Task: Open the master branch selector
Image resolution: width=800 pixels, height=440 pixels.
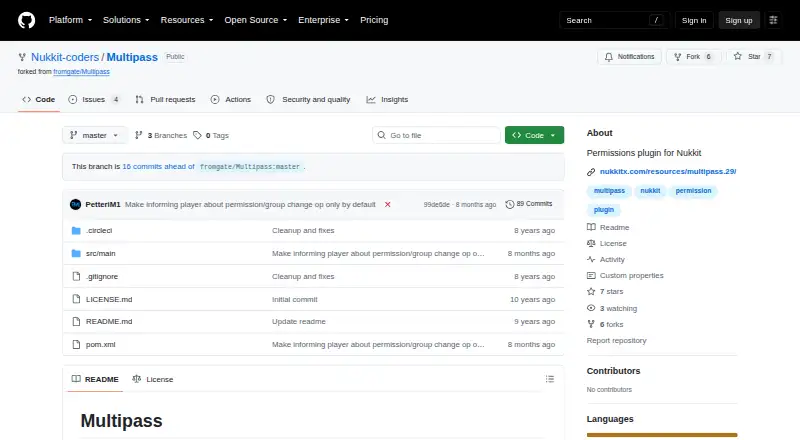Action: [x=94, y=135]
